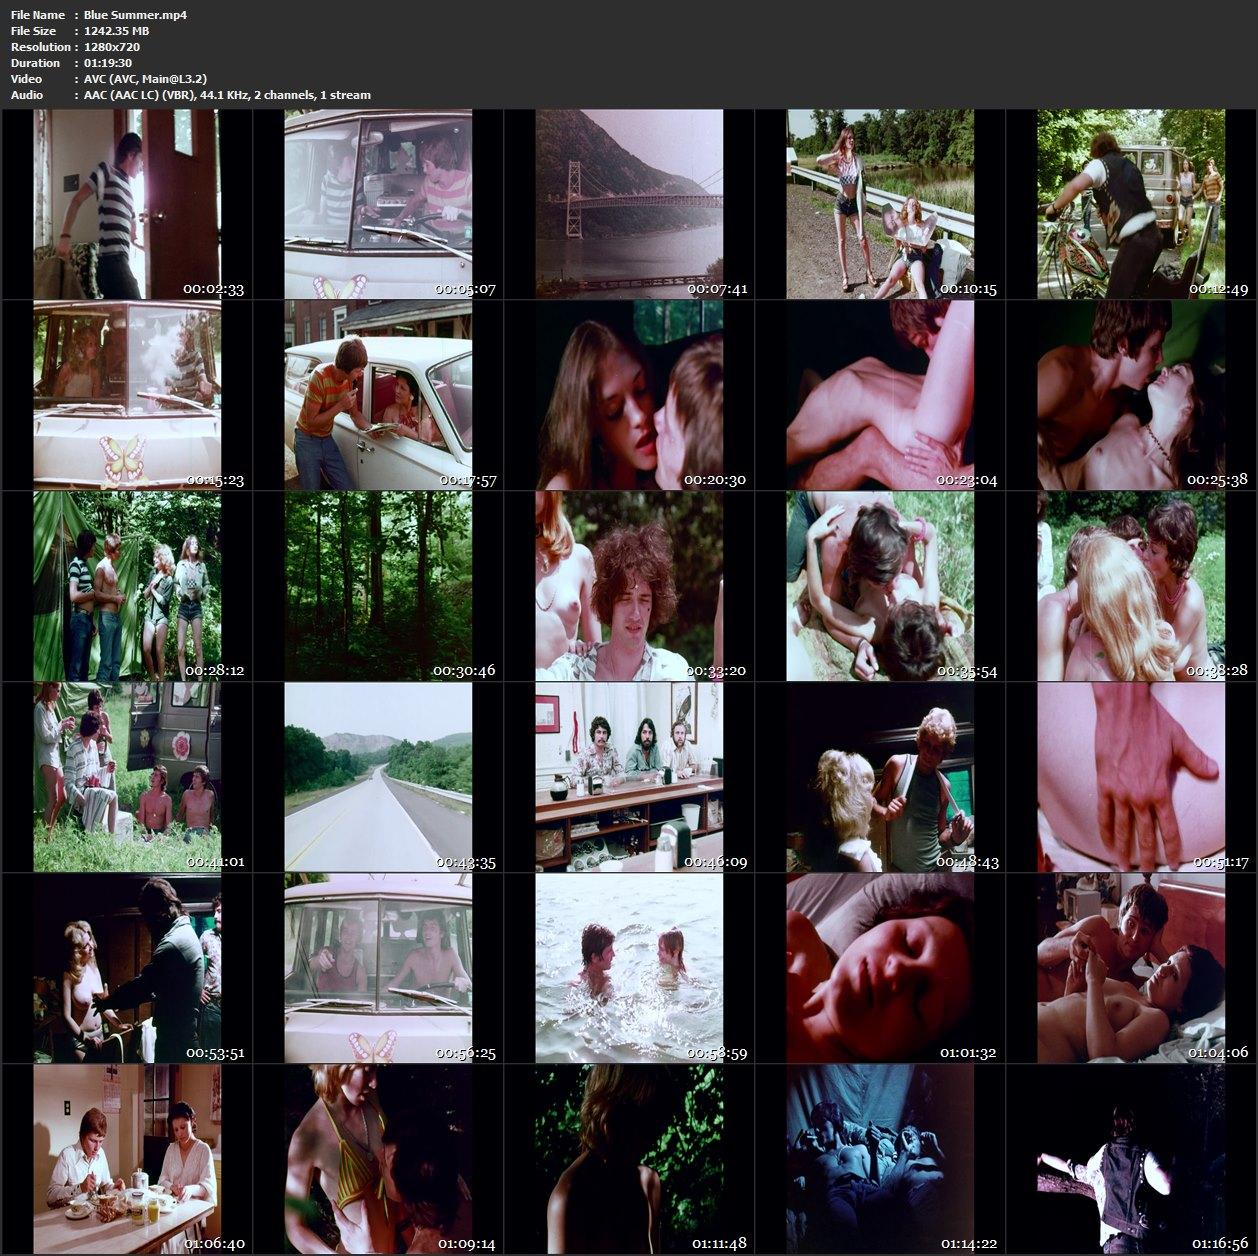Click the swimming frame at 00:58:59
This screenshot has width=1258, height=1256.
(629, 969)
